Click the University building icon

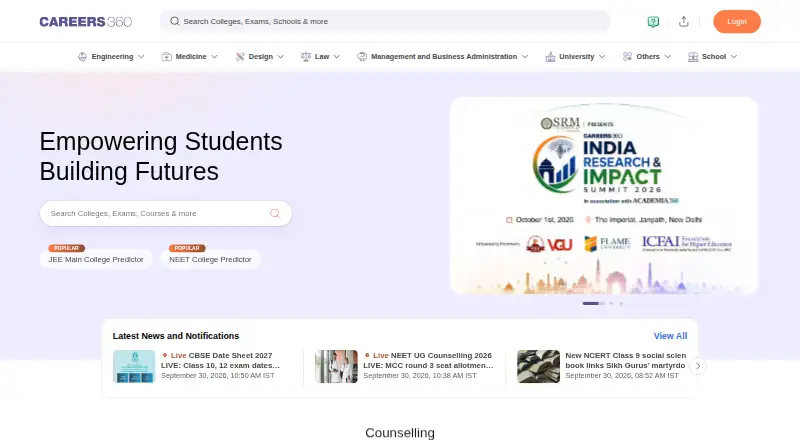(x=550, y=57)
